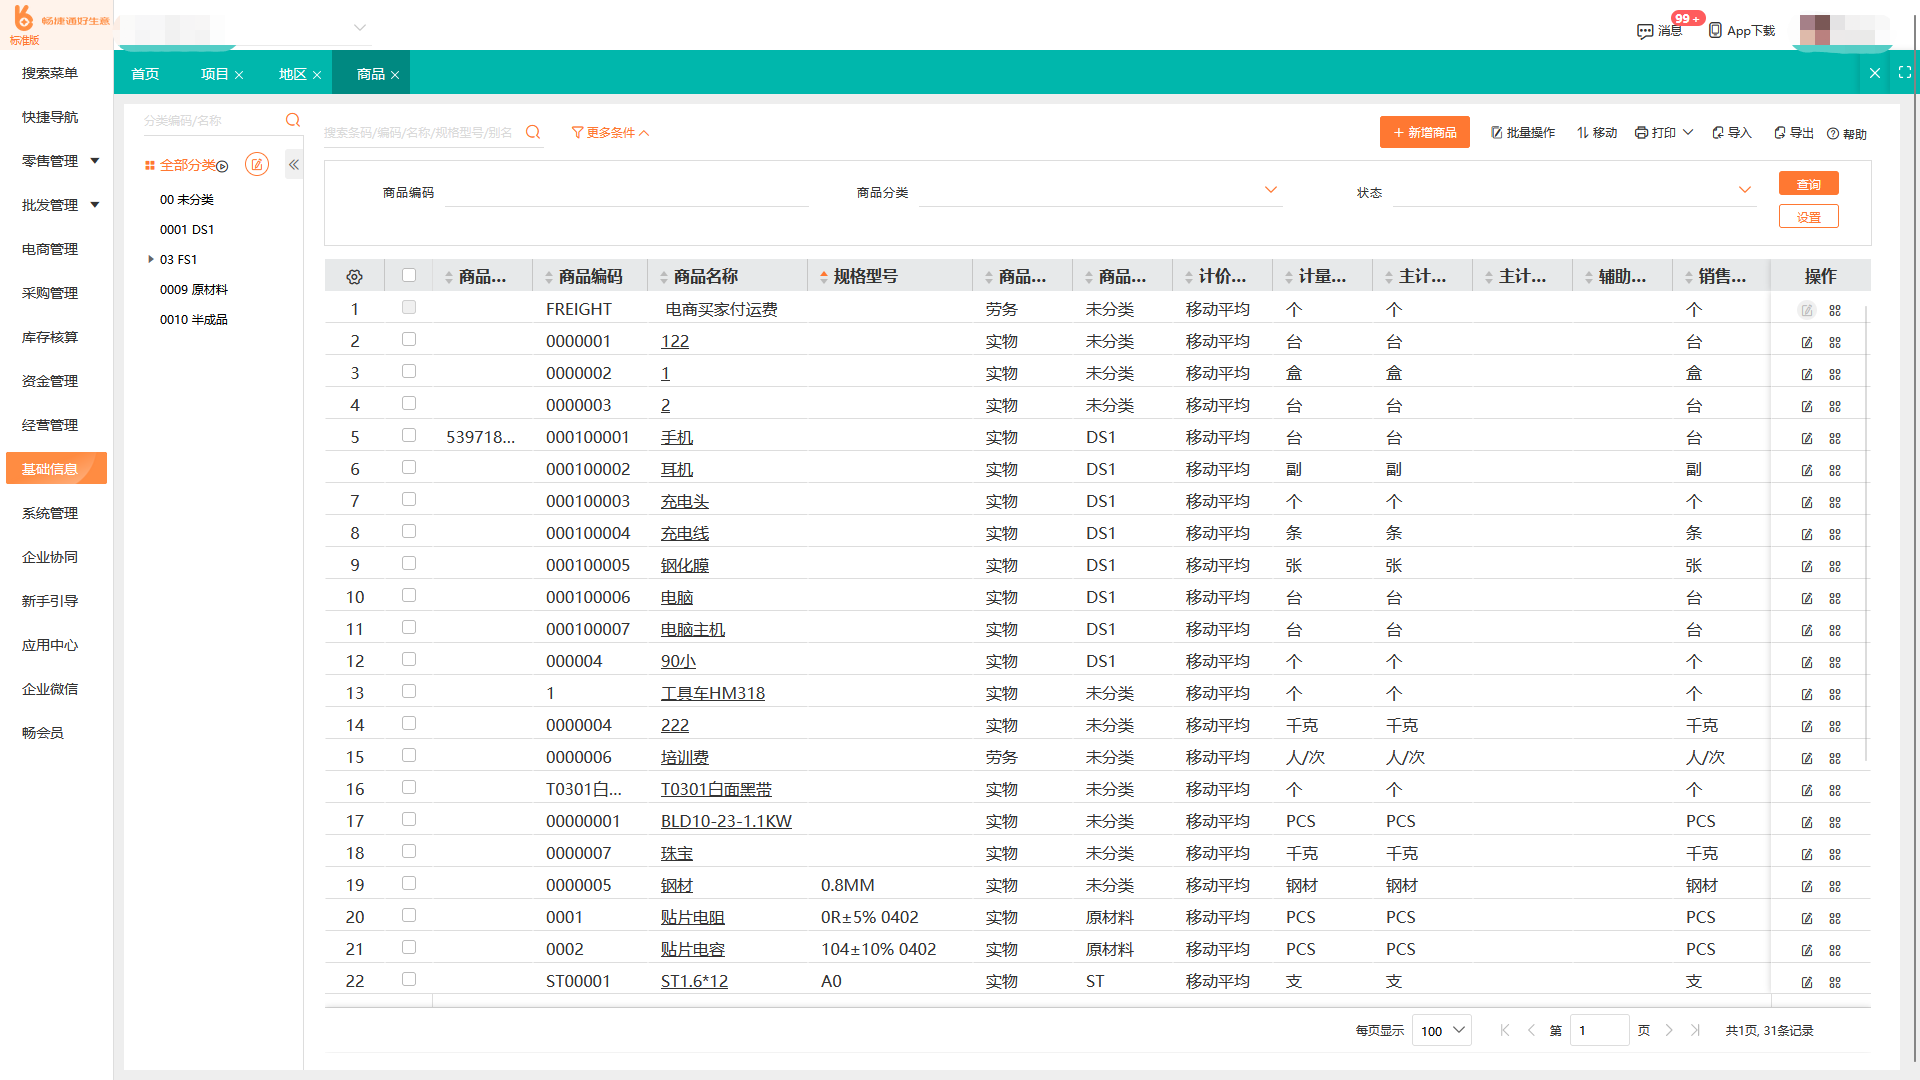Click the 新增商品 button
Viewport: 1920px width, 1080px height.
[1423, 131]
